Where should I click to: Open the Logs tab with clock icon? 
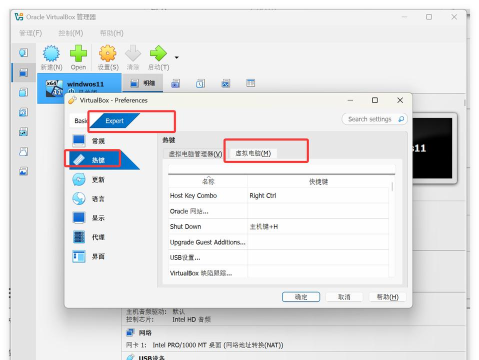tap(200, 83)
